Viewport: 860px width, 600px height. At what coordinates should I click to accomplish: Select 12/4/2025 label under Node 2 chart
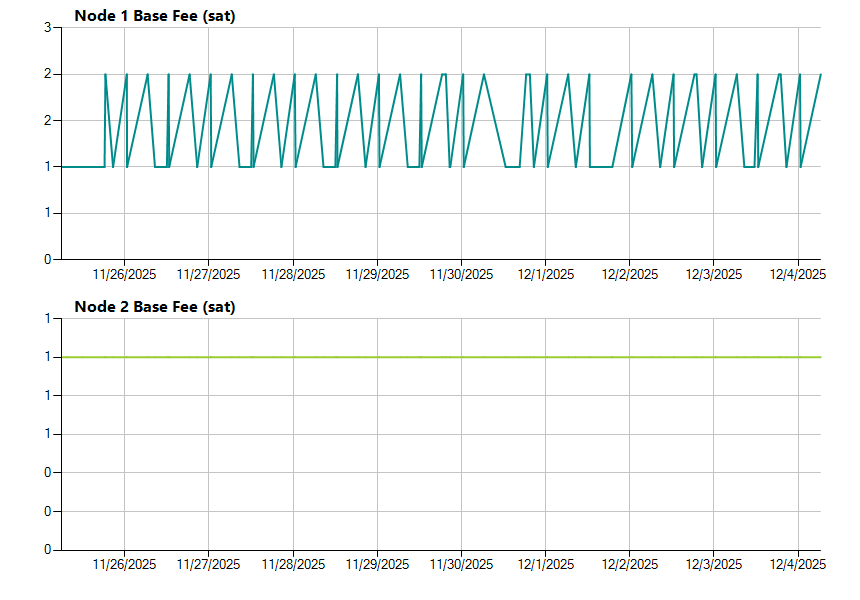[797, 565]
